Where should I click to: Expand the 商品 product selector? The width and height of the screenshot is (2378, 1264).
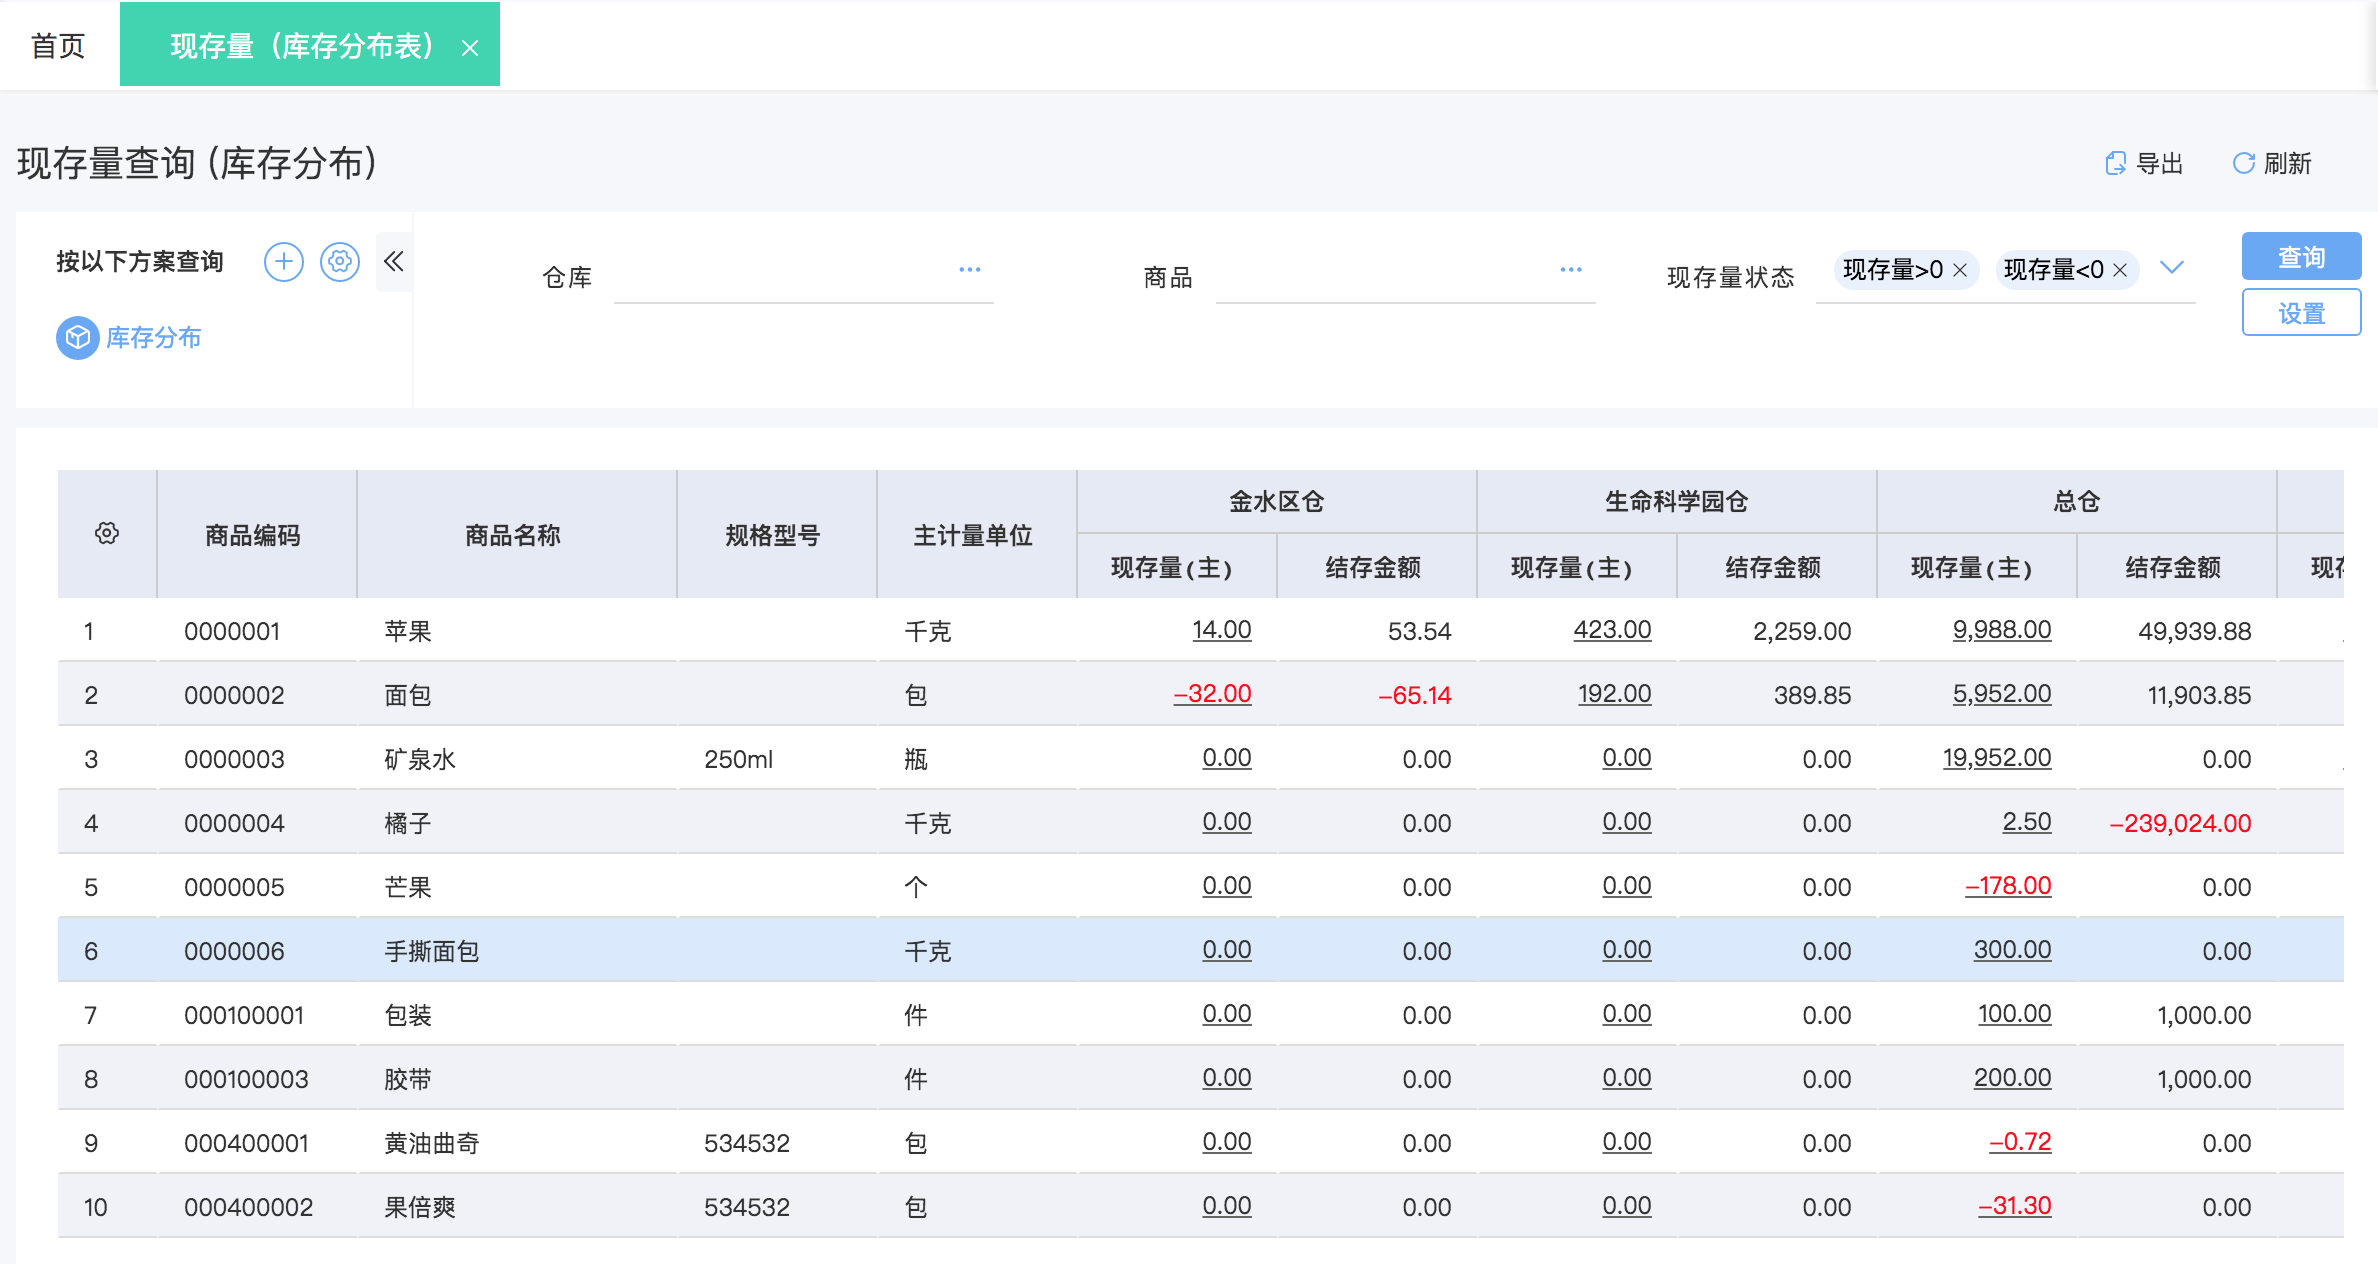tap(1573, 269)
